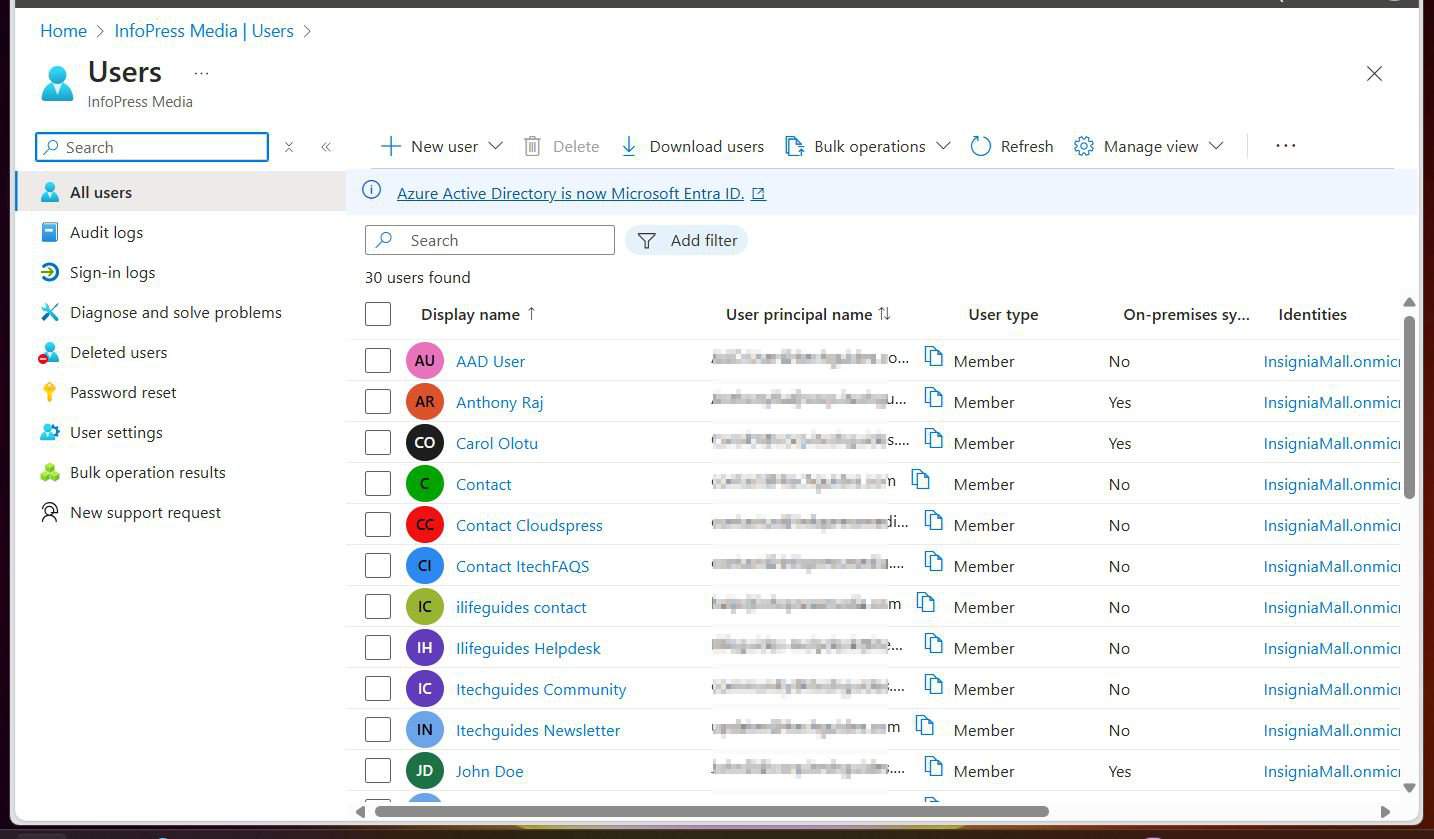View Bulk operation results
Viewport: 1434px width, 839px height.
pyautogui.click(x=147, y=472)
